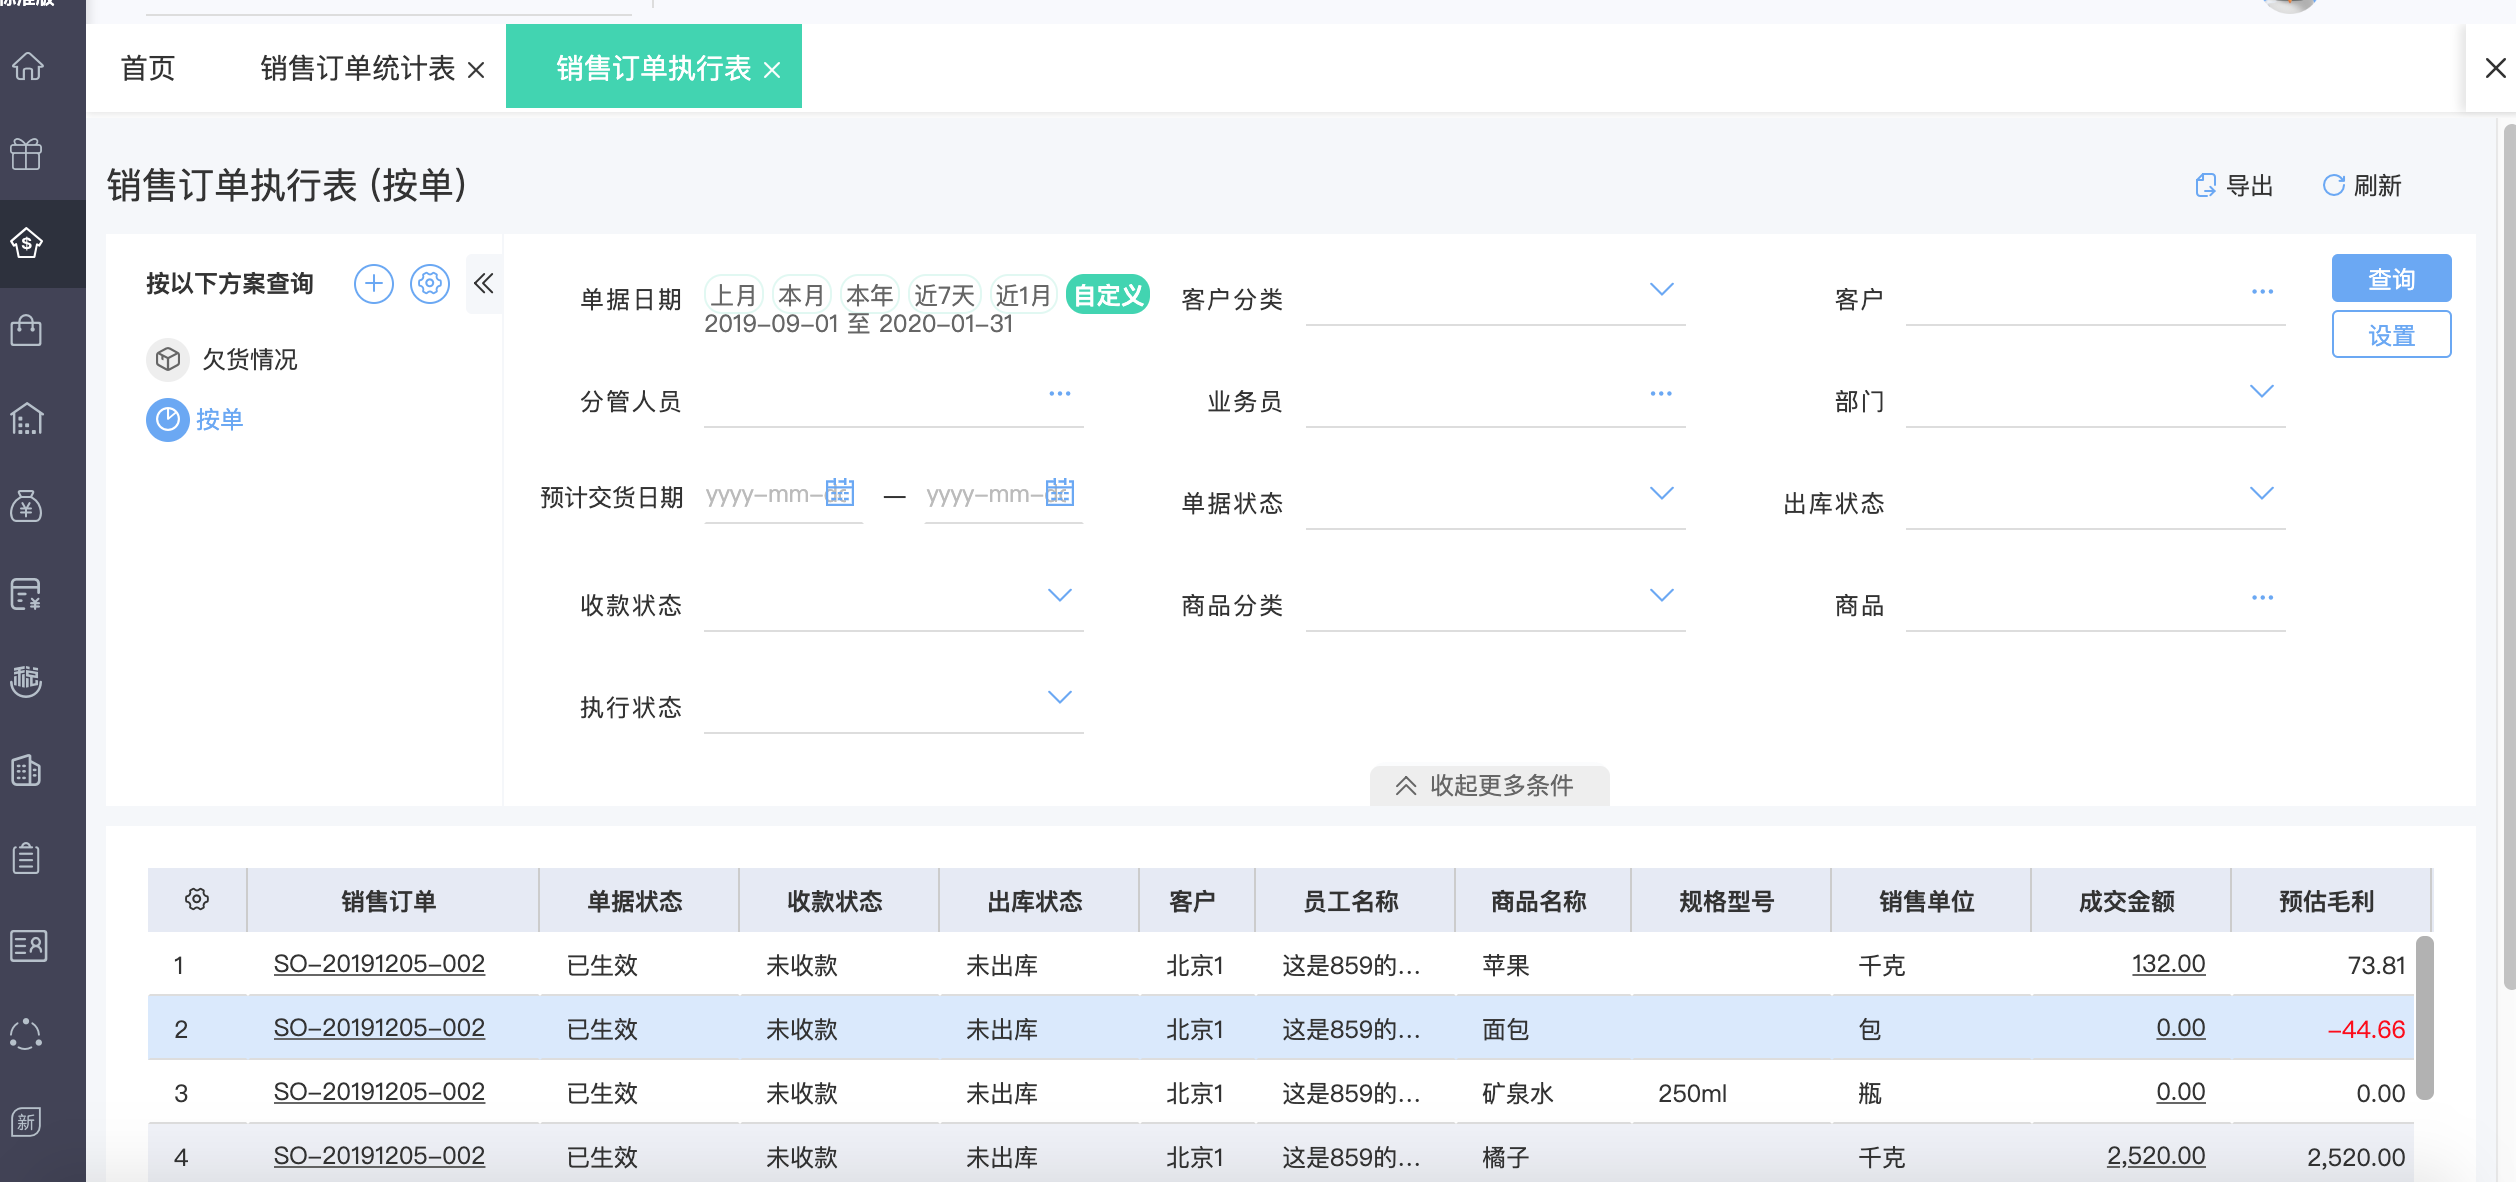
Task: Open sales order SO-20191205-002 link
Action: (380, 964)
